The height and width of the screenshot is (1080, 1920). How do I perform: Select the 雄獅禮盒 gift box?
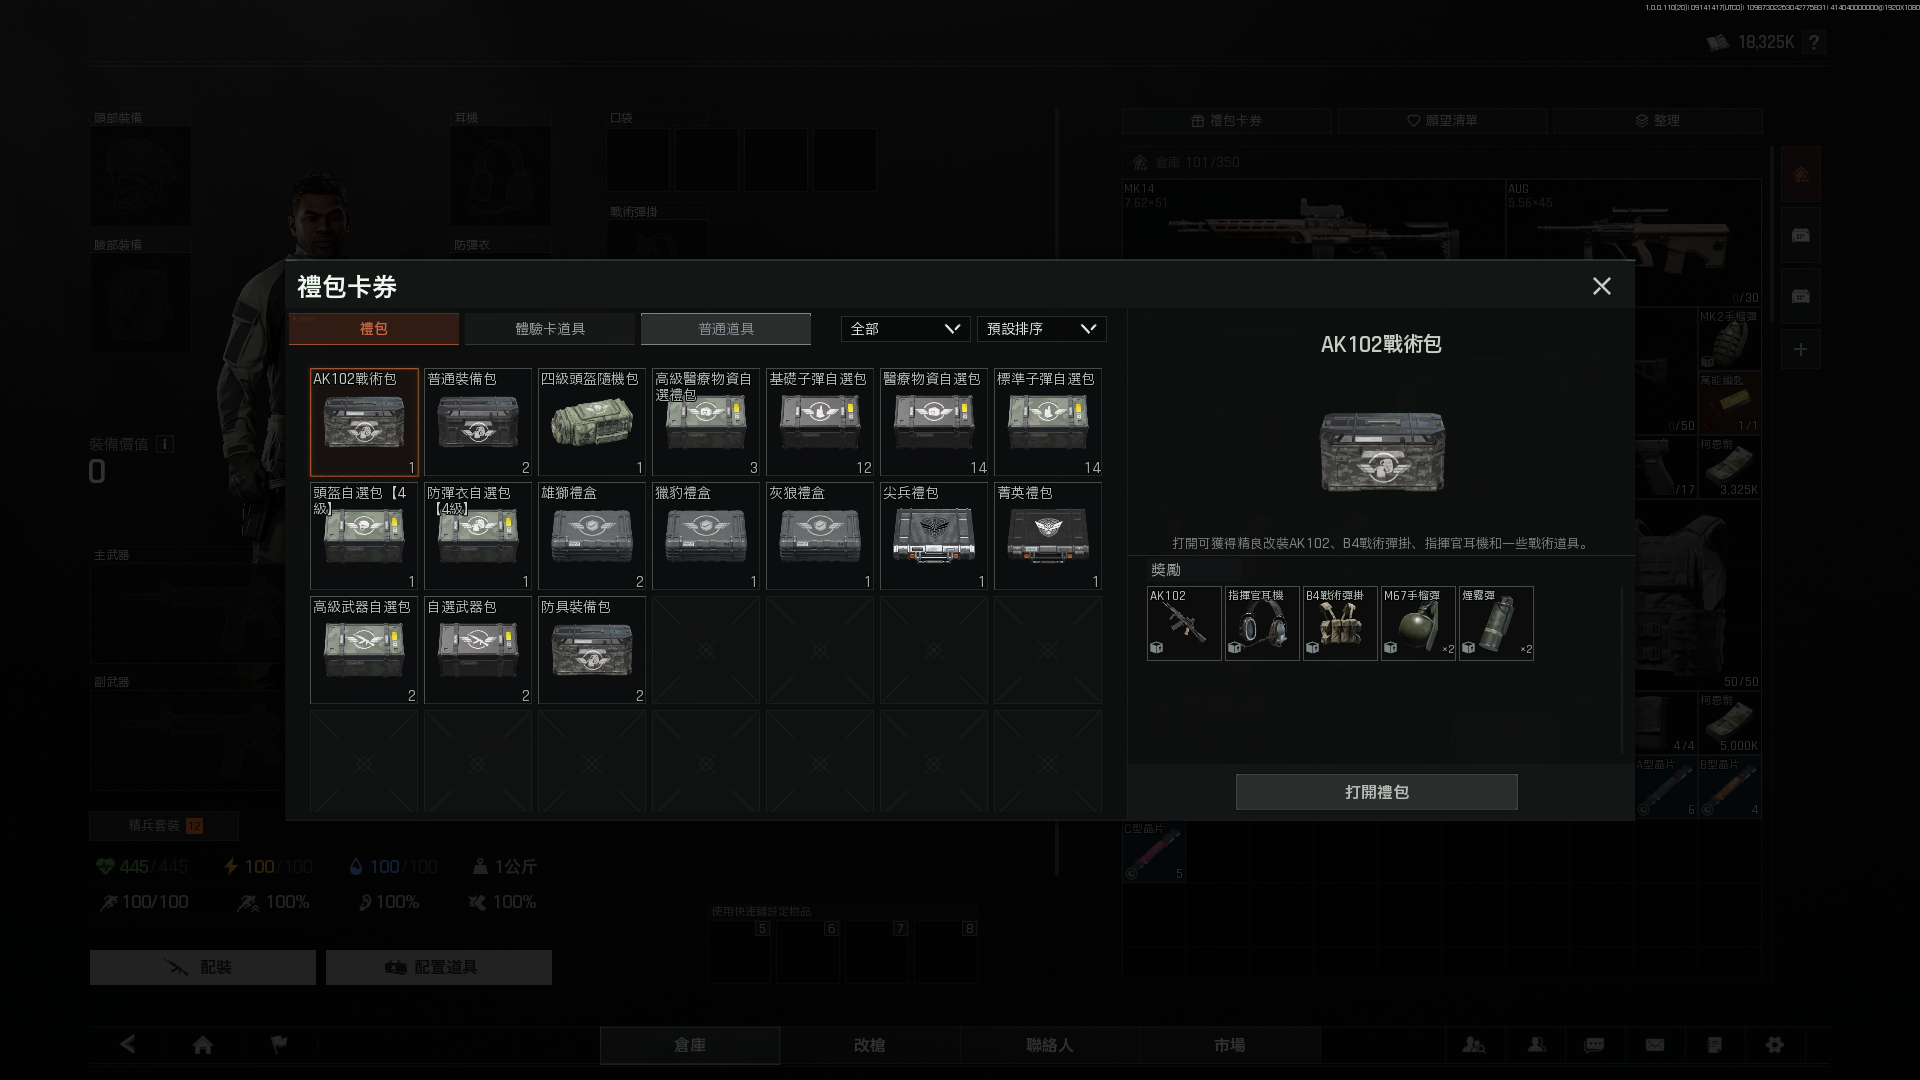click(592, 537)
